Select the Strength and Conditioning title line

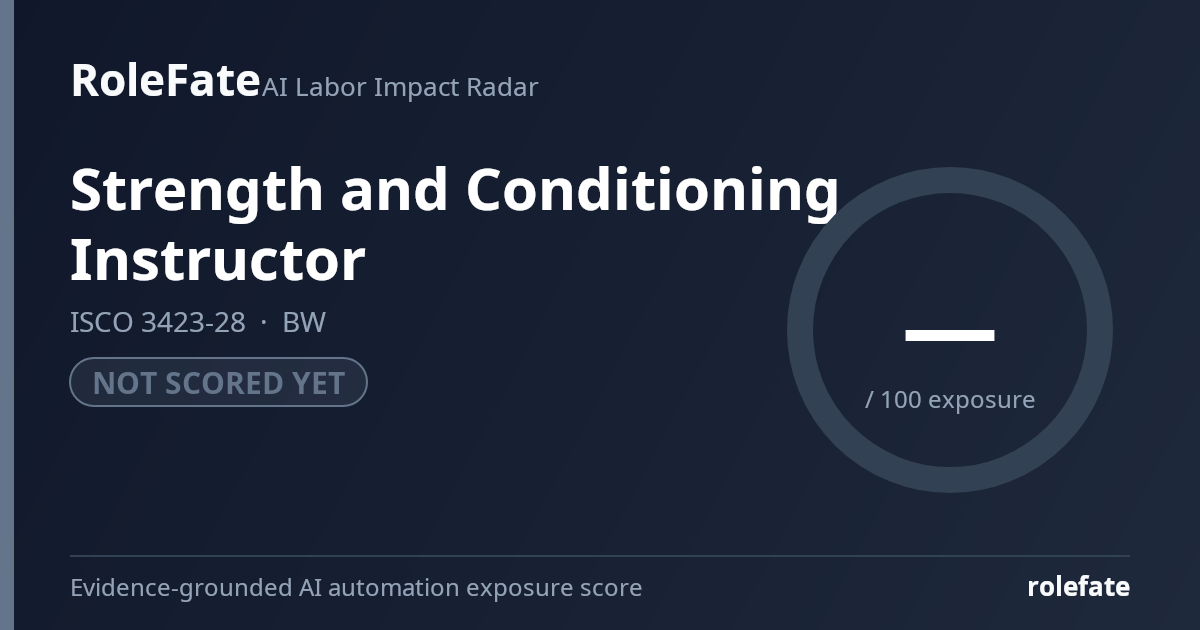pyautogui.click(x=454, y=190)
